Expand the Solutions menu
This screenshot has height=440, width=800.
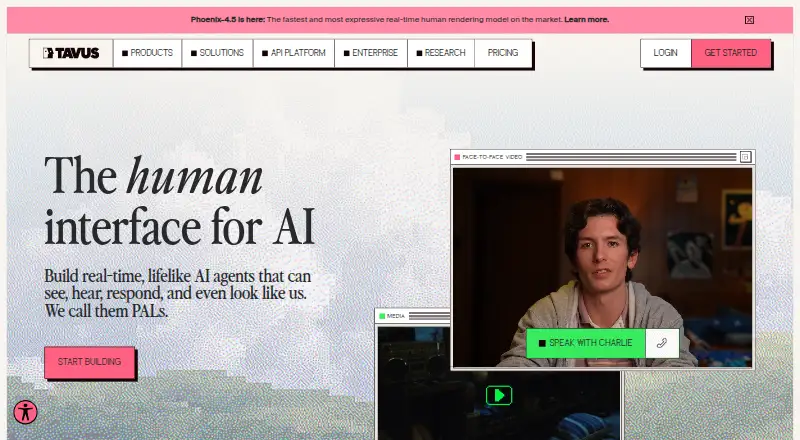click(217, 53)
